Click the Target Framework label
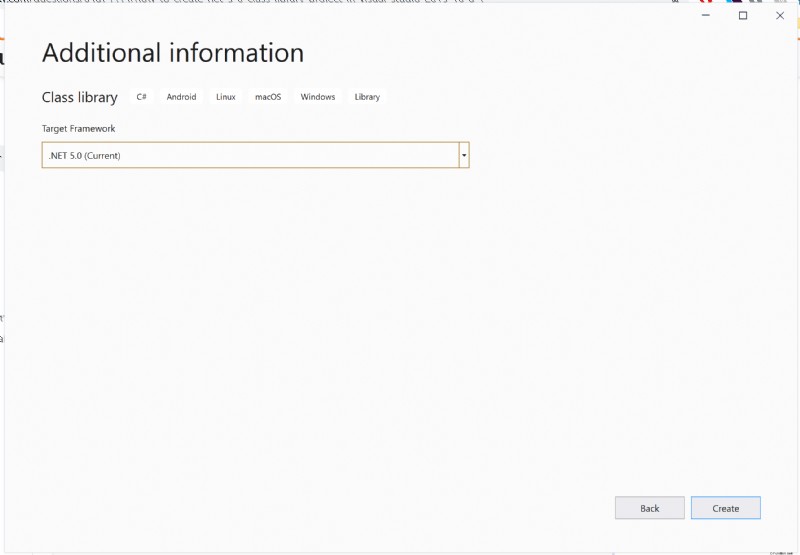The width and height of the screenshot is (800, 555). 78,129
